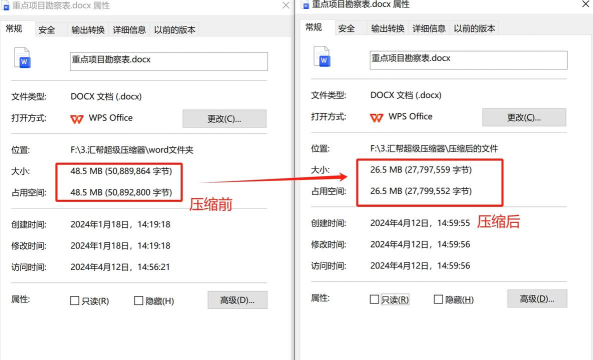This screenshot has width=593, height=360.
Task: Click size on disk 48.5 MB (50,892,800 字节)
Action: [121, 192]
